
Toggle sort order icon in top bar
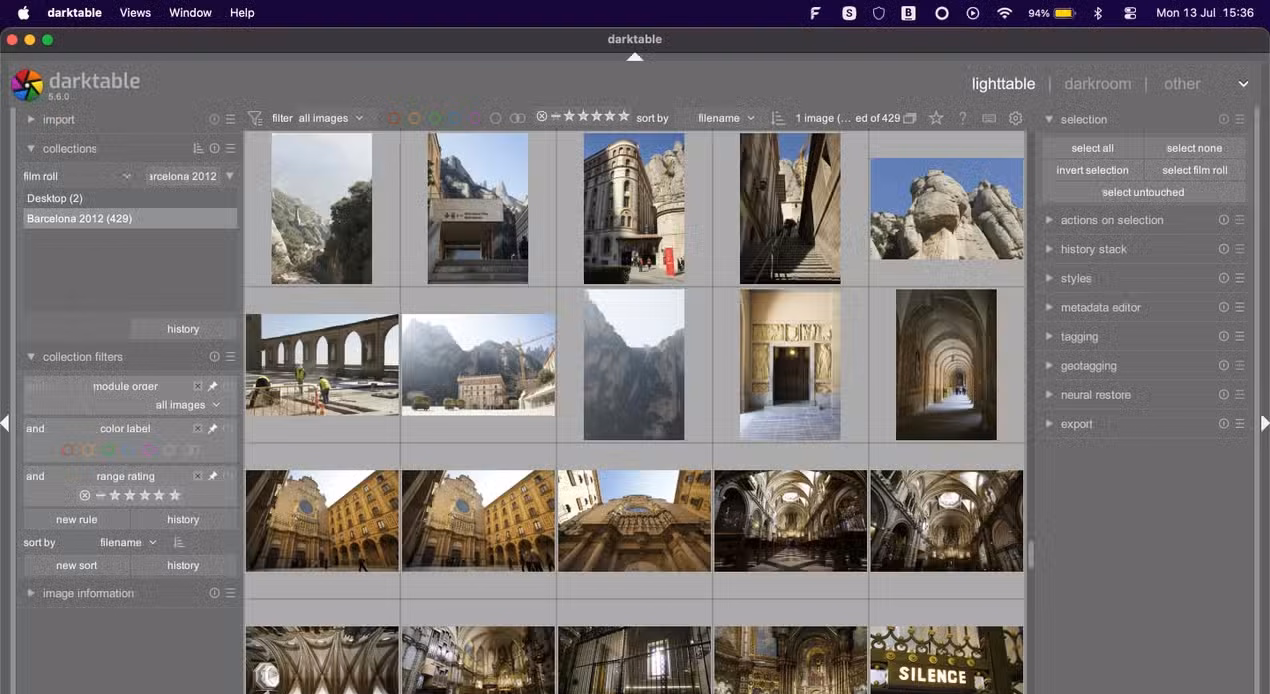[x=778, y=118]
